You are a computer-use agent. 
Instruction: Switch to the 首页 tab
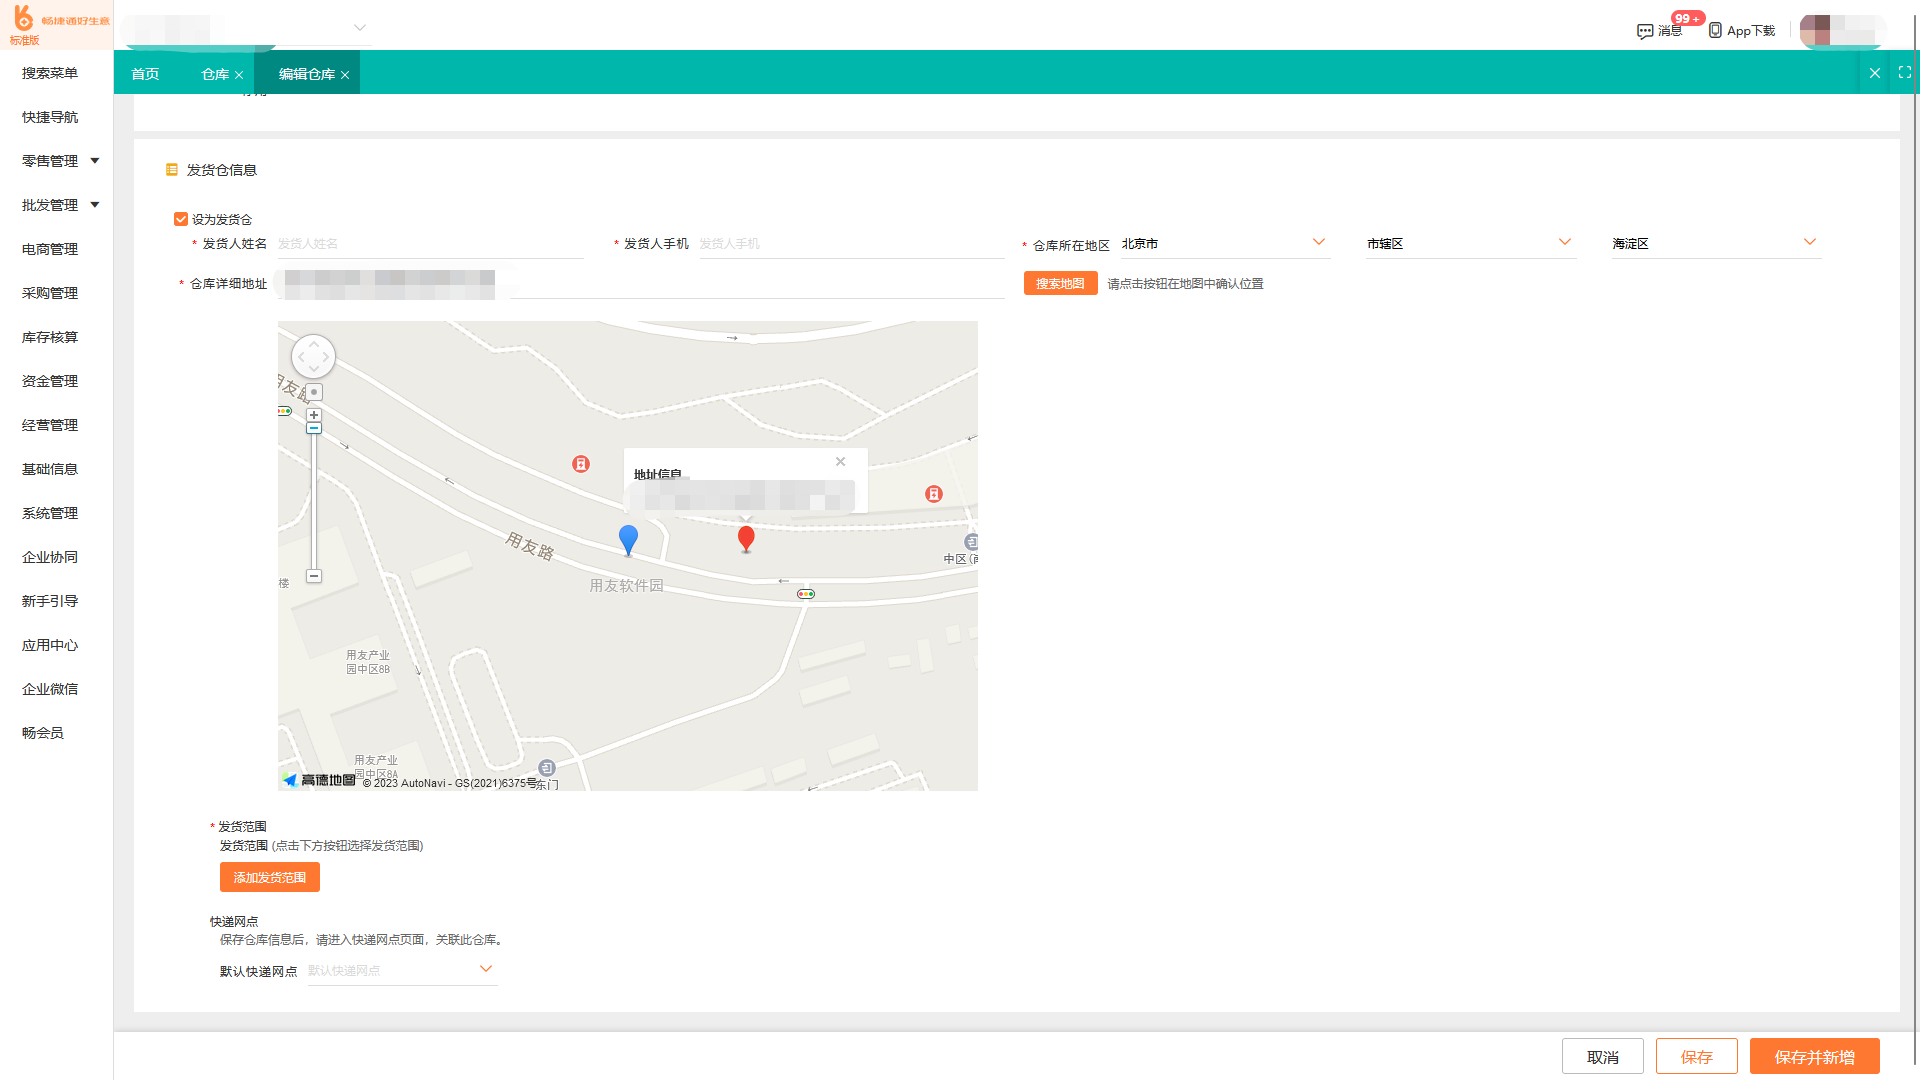[145, 74]
